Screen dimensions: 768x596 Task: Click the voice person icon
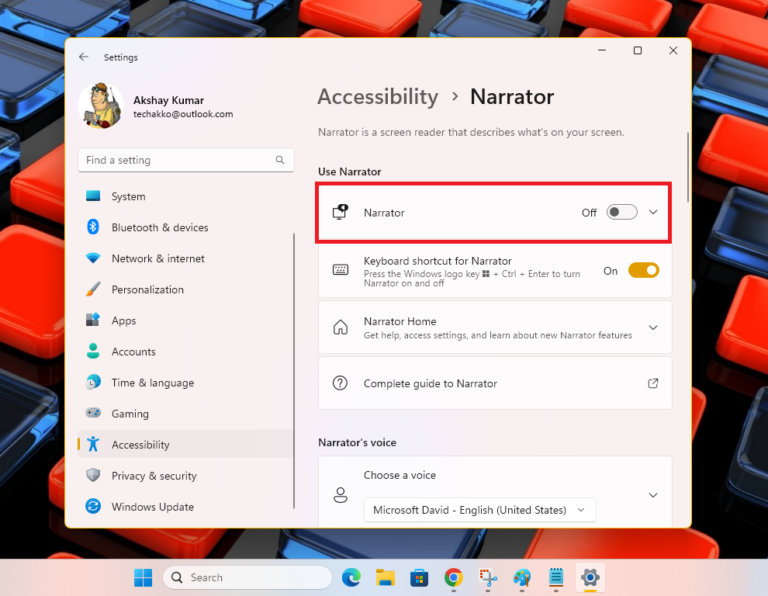tap(340, 495)
